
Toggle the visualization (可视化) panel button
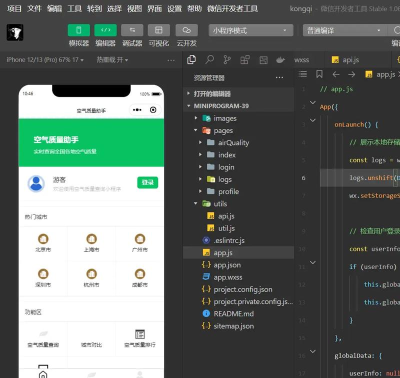point(159,30)
